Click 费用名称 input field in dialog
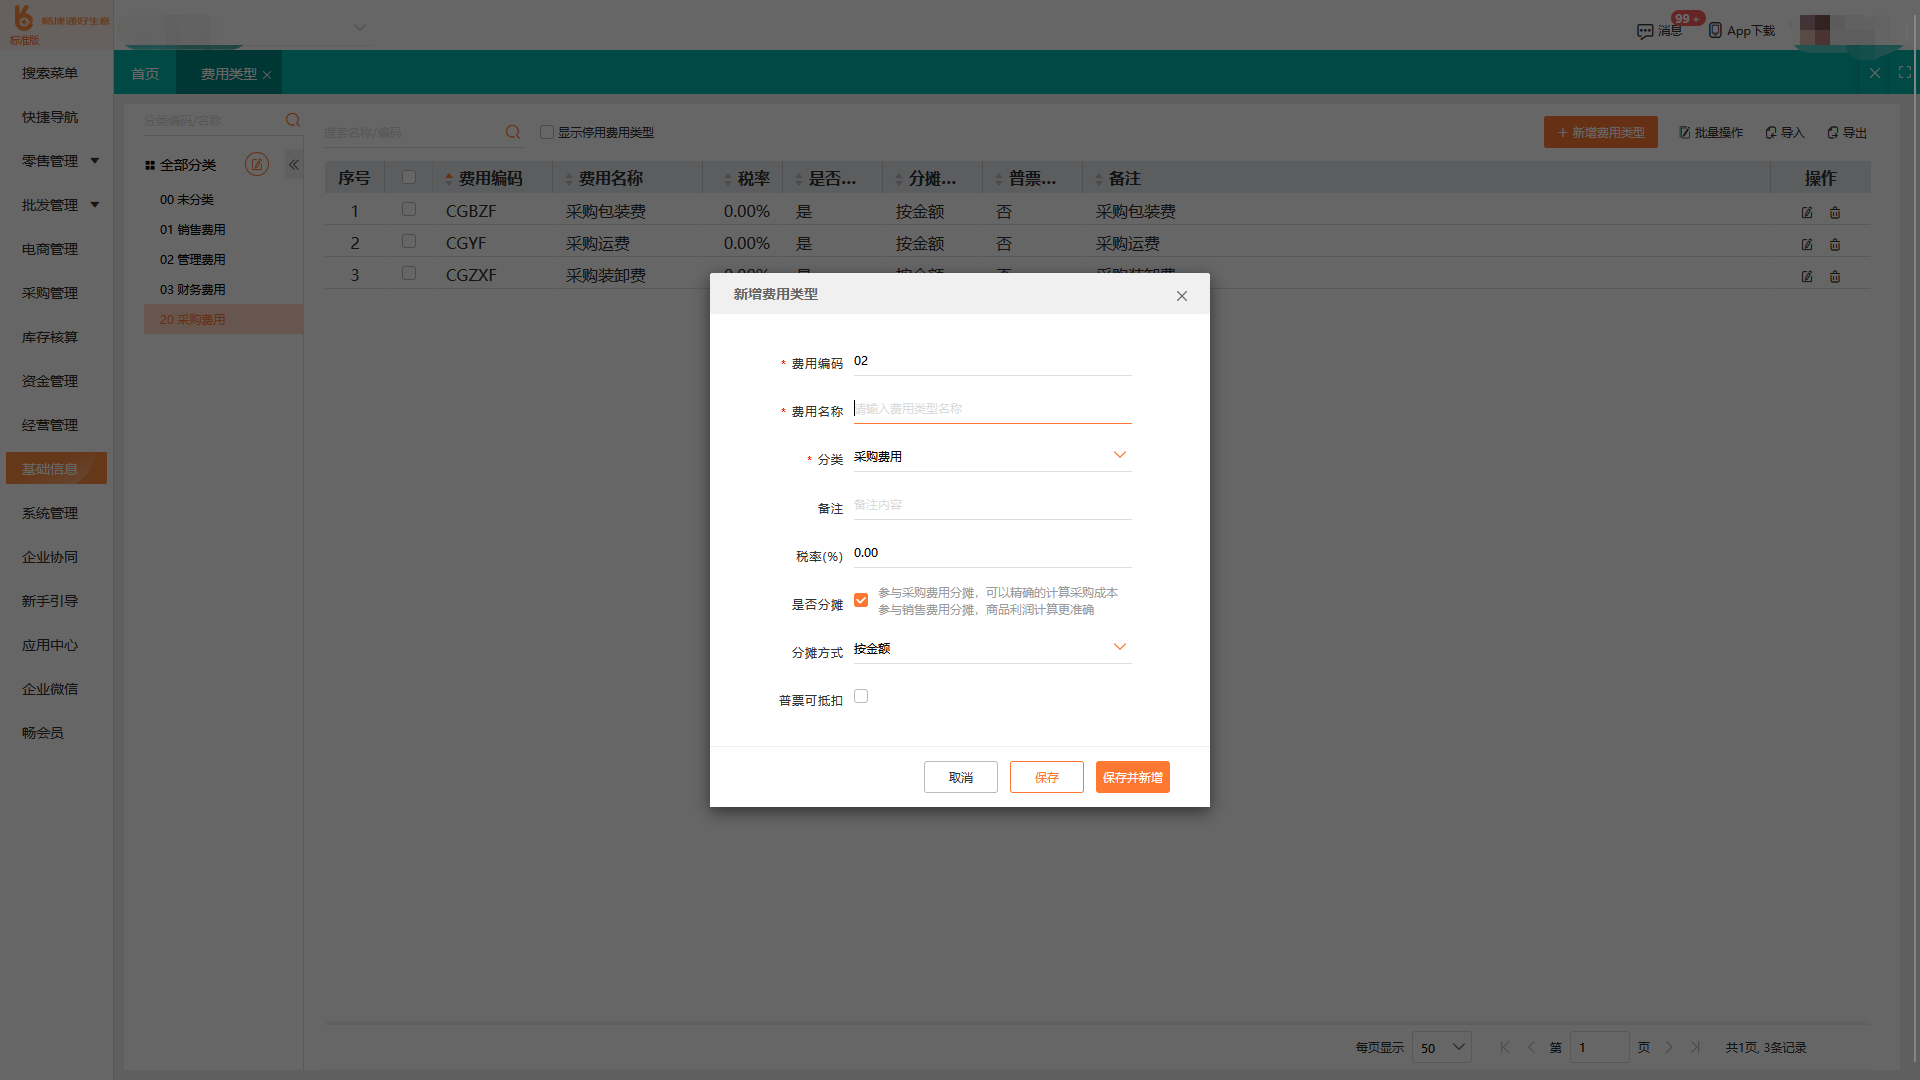The width and height of the screenshot is (1920, 1080). (x=993, y=407)
